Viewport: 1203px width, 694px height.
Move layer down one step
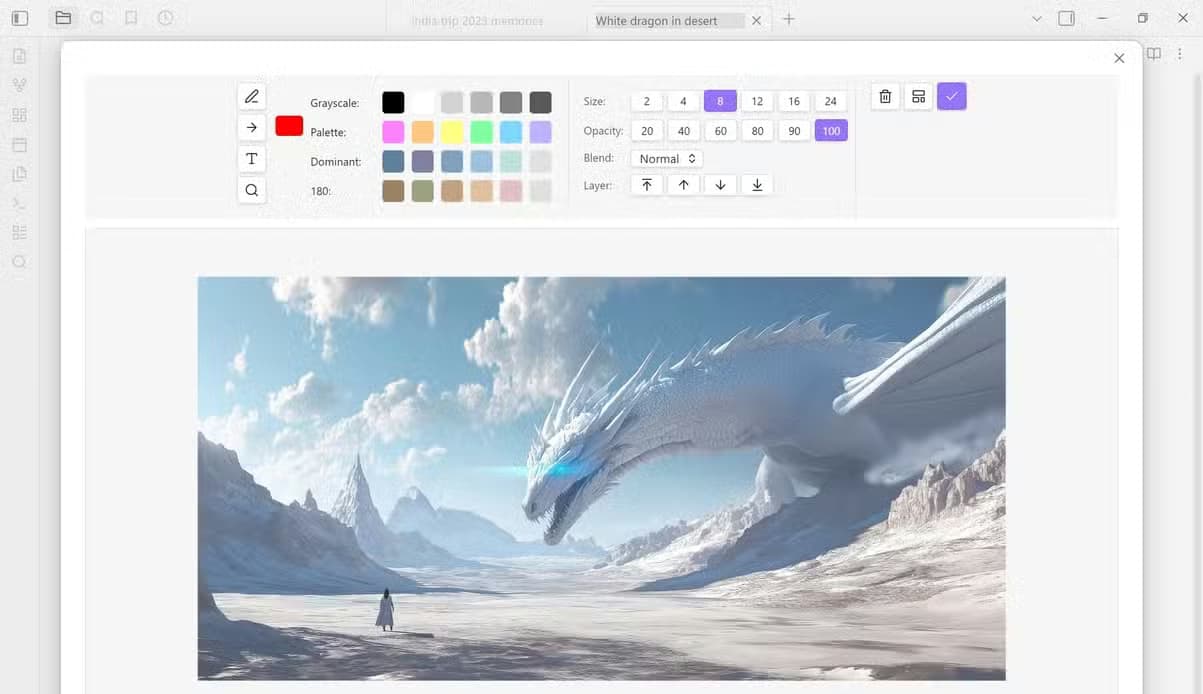pyautogui.click(x=720, y=185)
